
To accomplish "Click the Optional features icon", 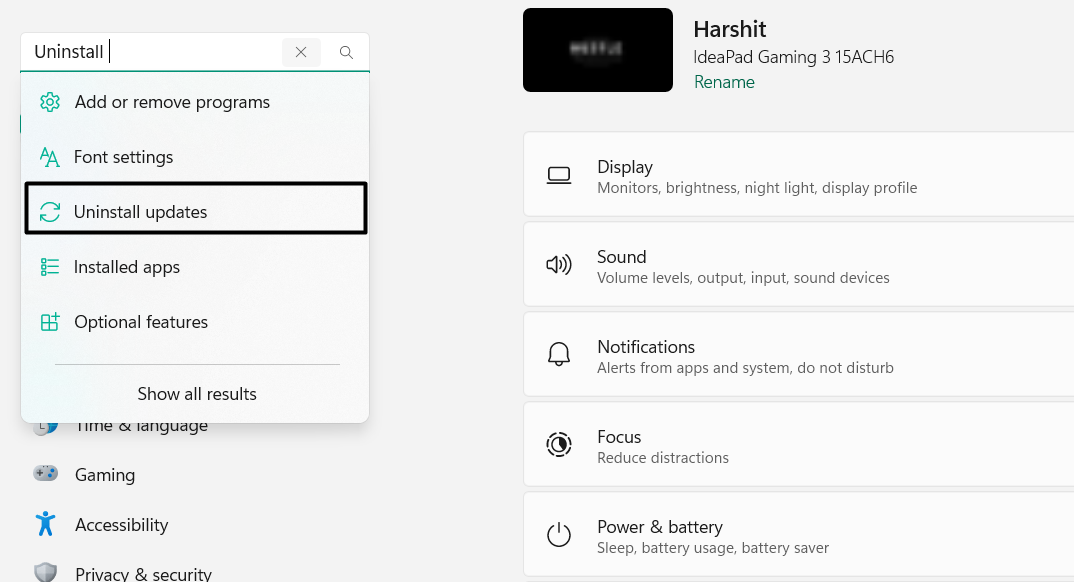I will click(x=49, y=322).
